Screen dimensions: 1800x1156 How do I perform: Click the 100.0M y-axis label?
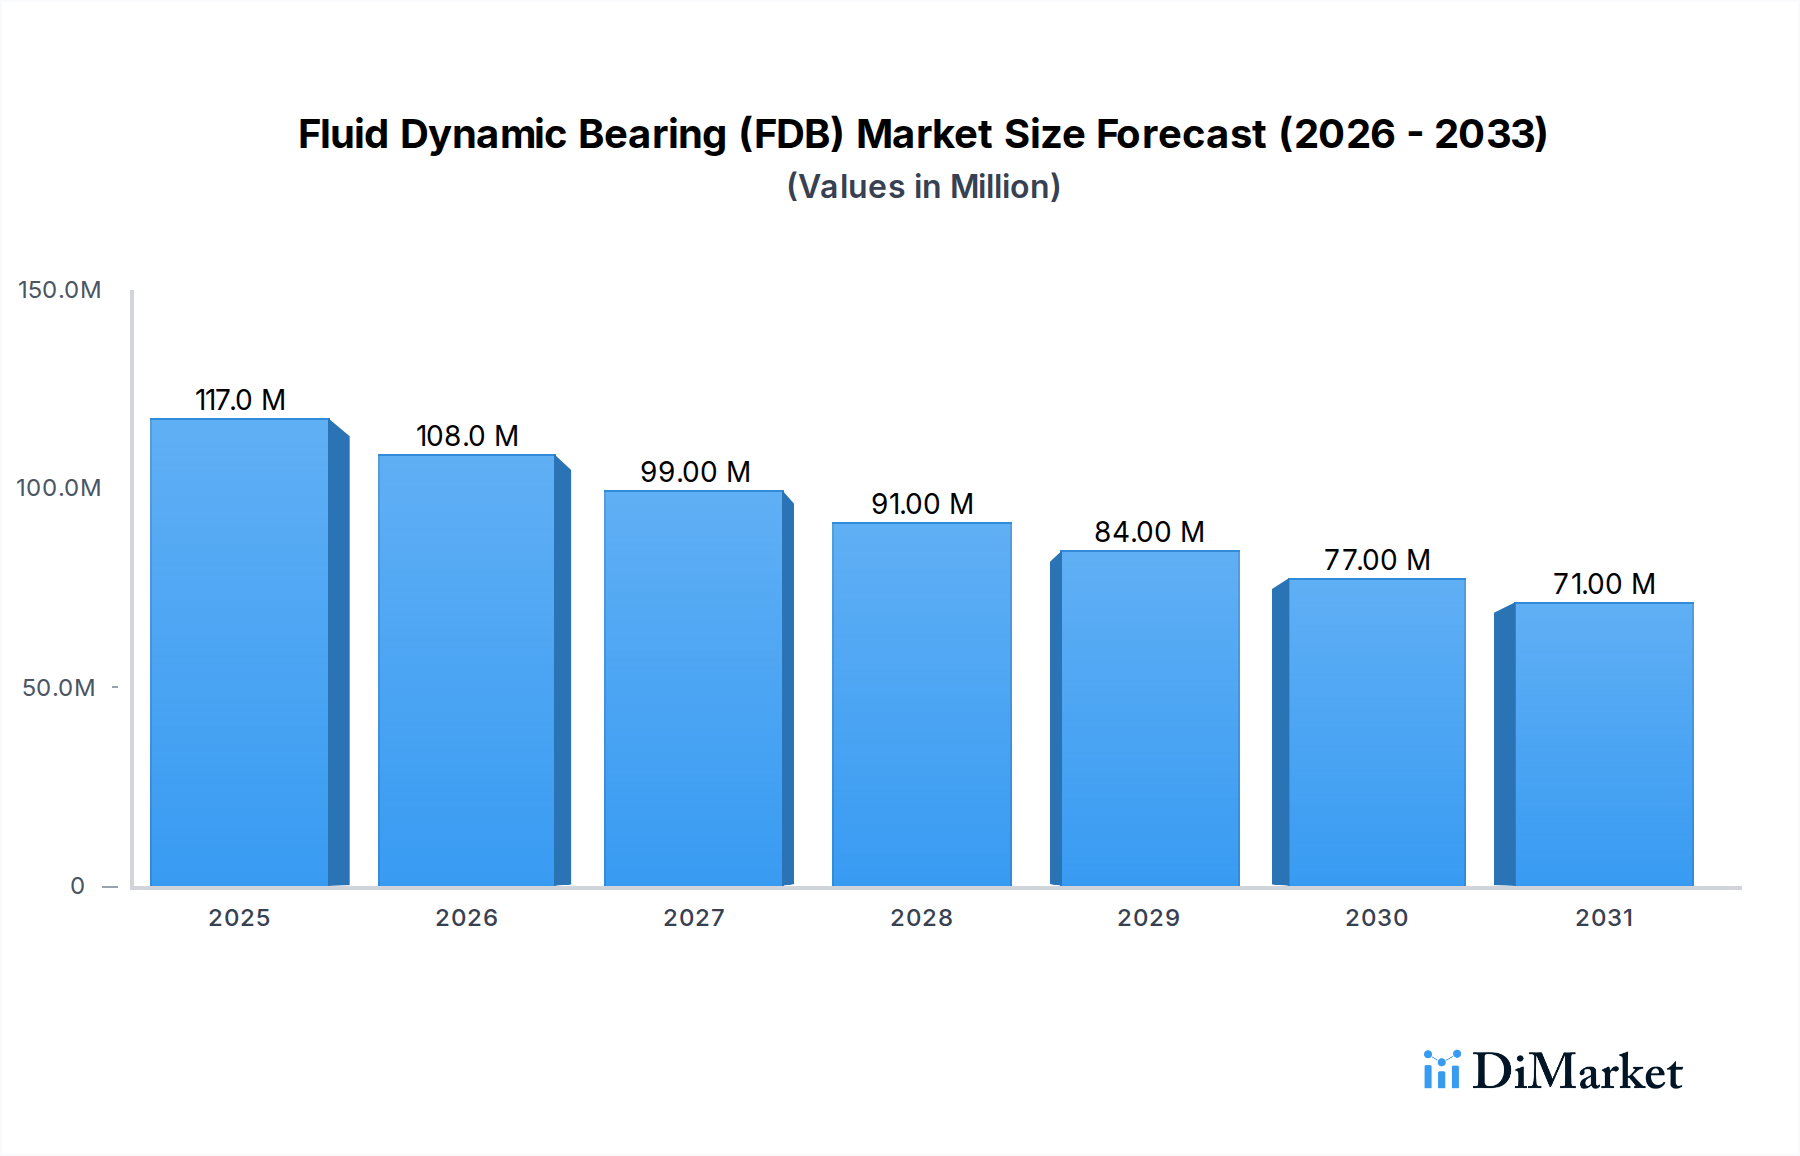pyautogui.click(x=60, y=489)
